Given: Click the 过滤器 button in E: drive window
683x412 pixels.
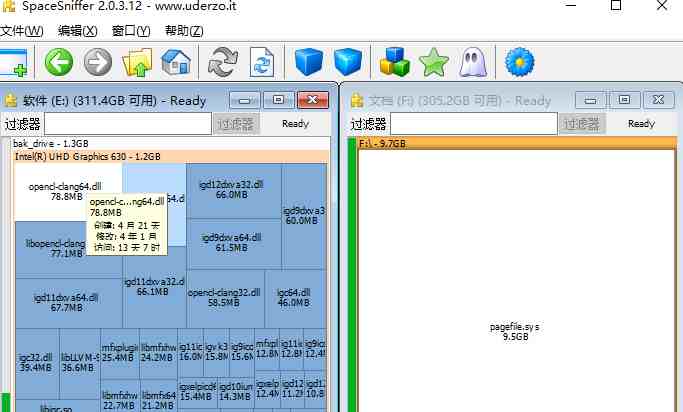Looking at the screenshot, I should 236,124.
